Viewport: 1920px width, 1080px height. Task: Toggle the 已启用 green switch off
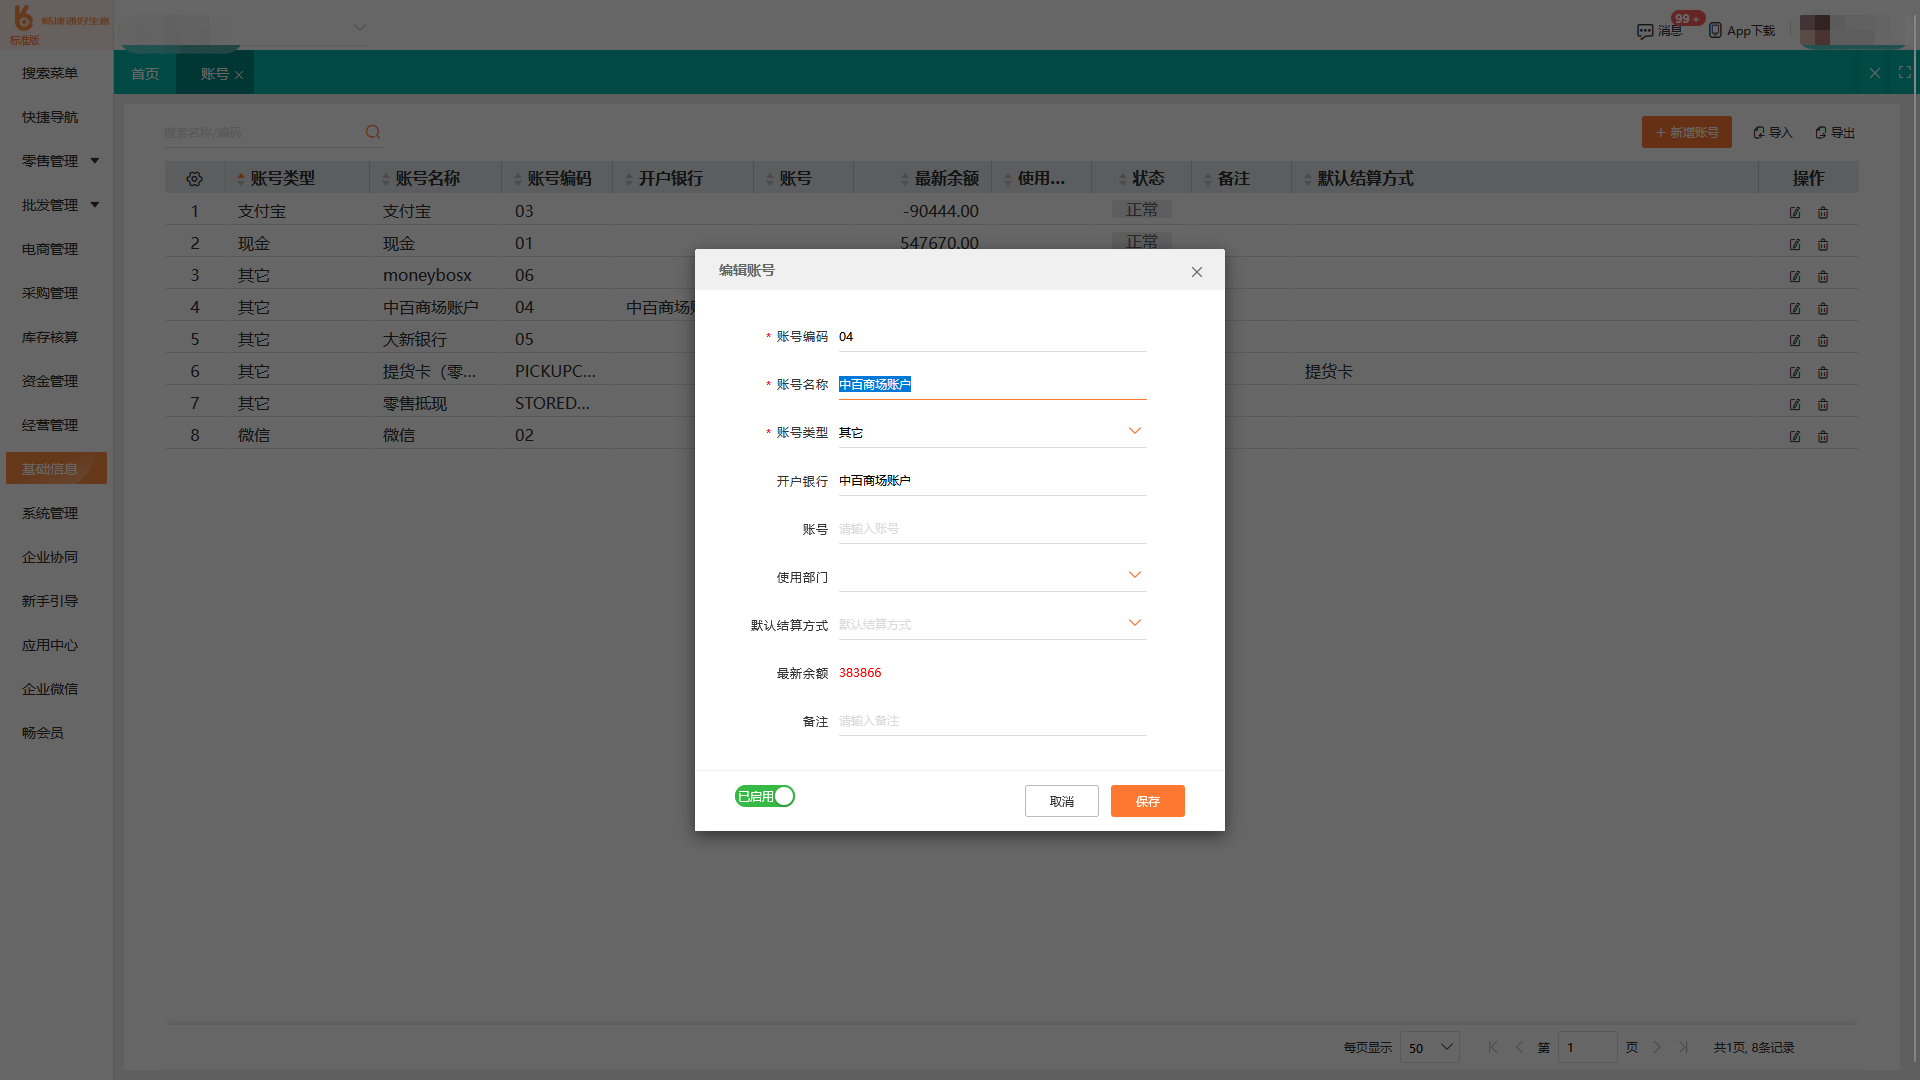pos(765,795)
